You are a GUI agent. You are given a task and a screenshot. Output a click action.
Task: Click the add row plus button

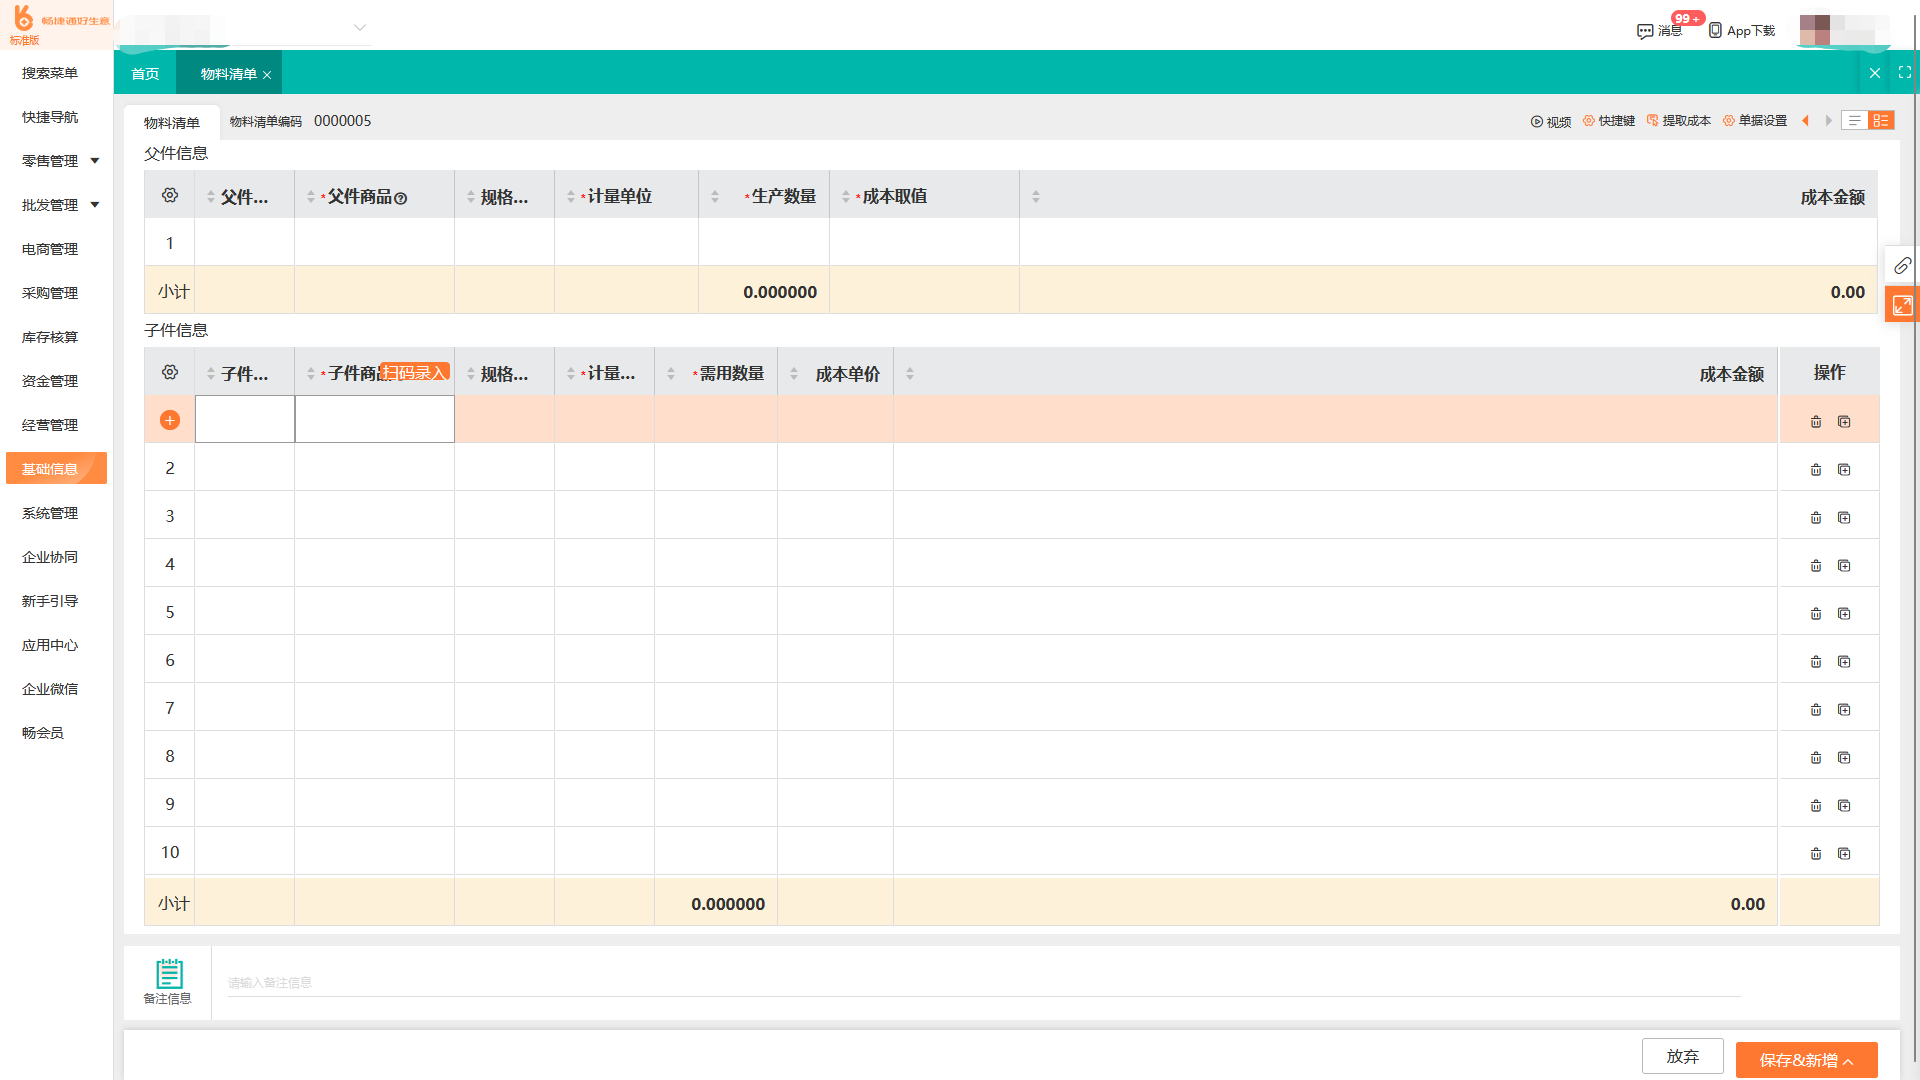click(x=169, y=419)
